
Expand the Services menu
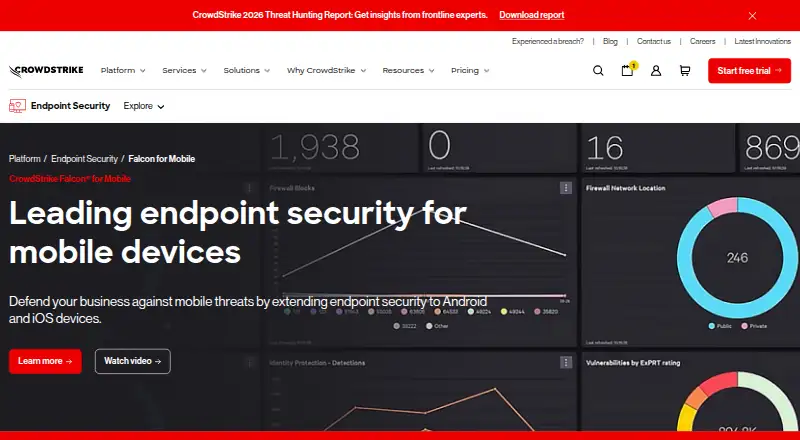tap(184, 70)
